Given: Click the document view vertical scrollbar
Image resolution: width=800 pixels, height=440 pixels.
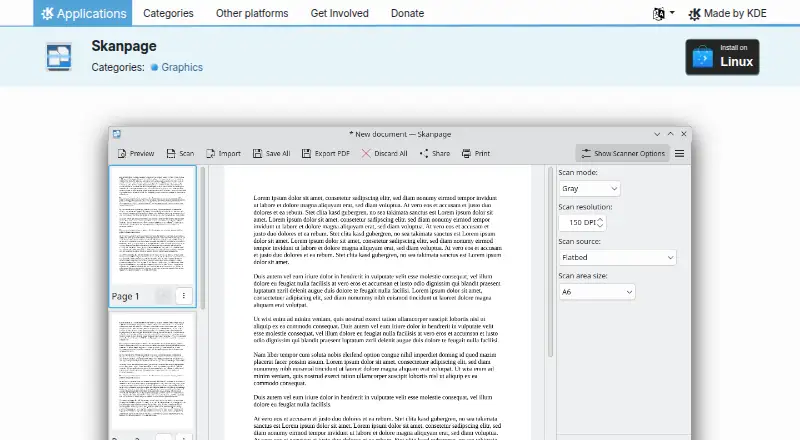Looking at the screenshot, I should coord(550,262).
